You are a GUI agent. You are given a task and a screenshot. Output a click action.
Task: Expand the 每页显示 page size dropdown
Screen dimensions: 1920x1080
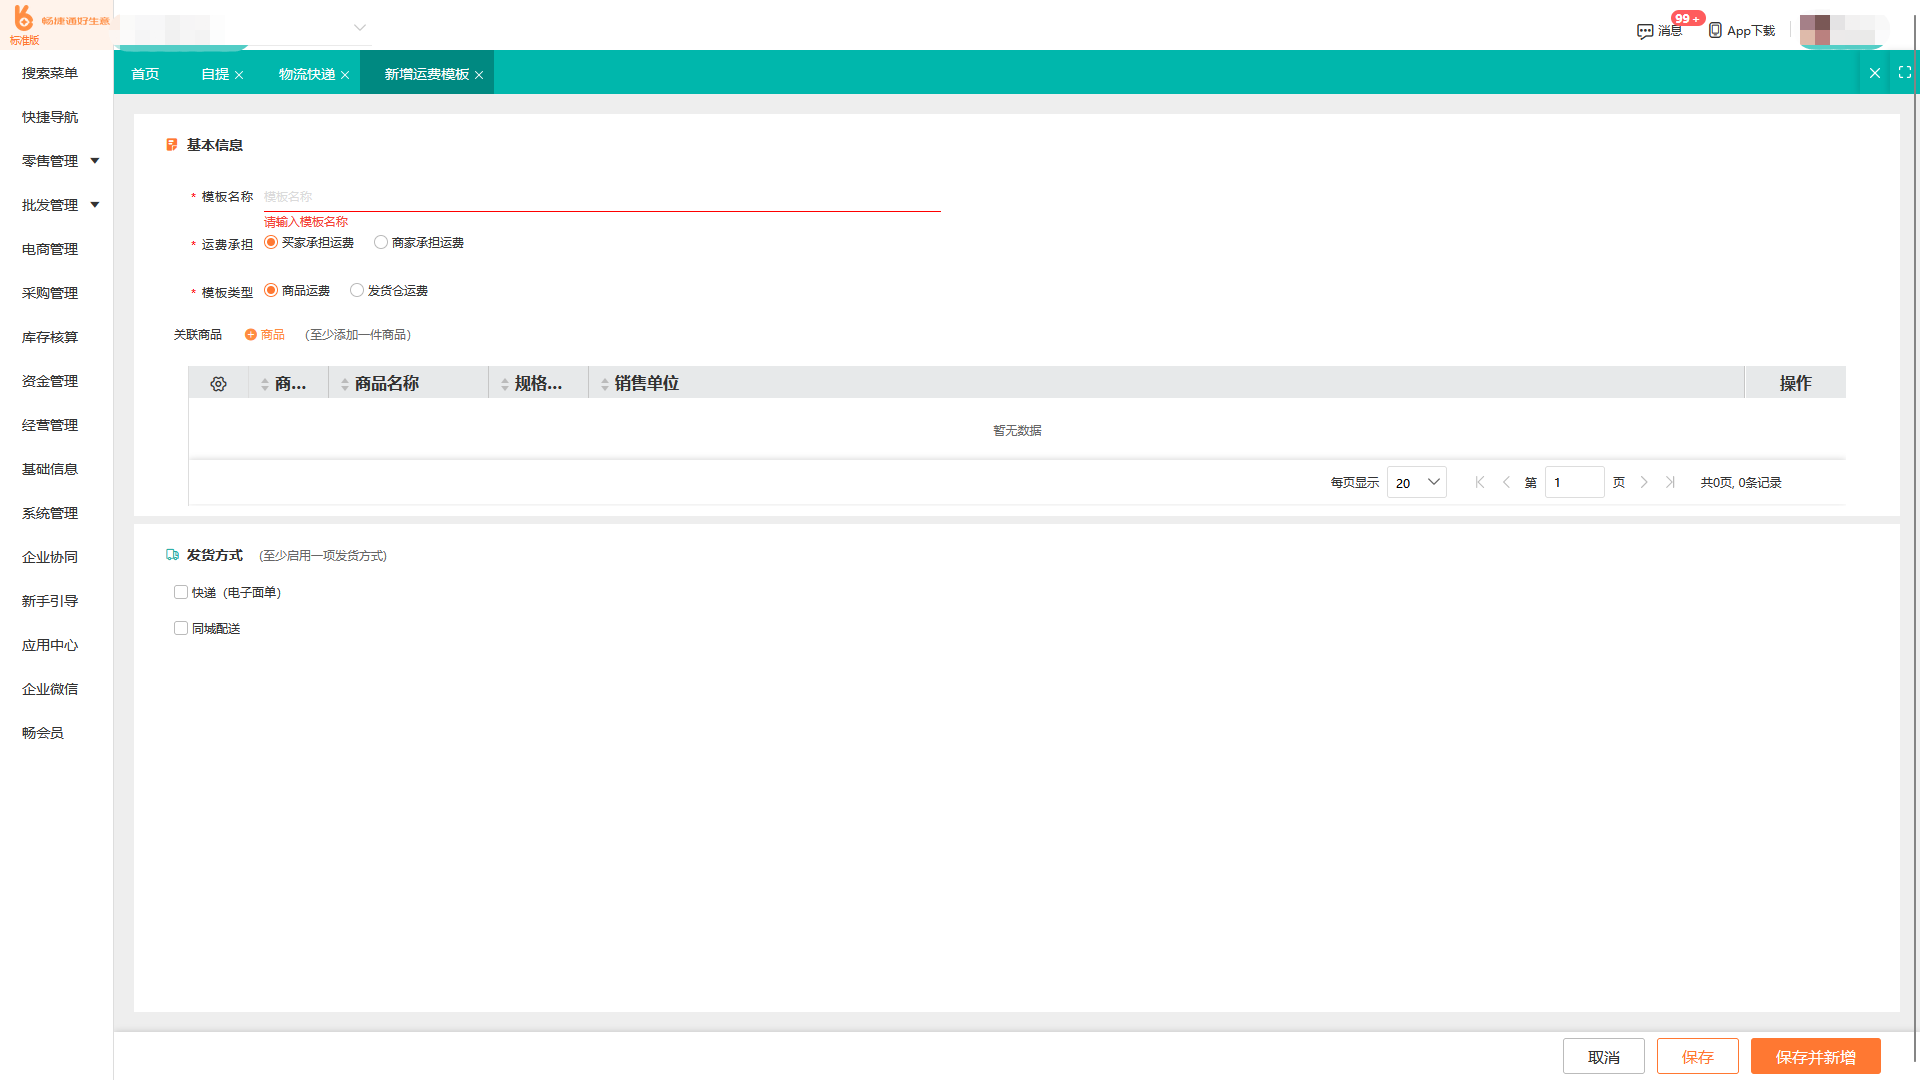[x=1418, y=483]
